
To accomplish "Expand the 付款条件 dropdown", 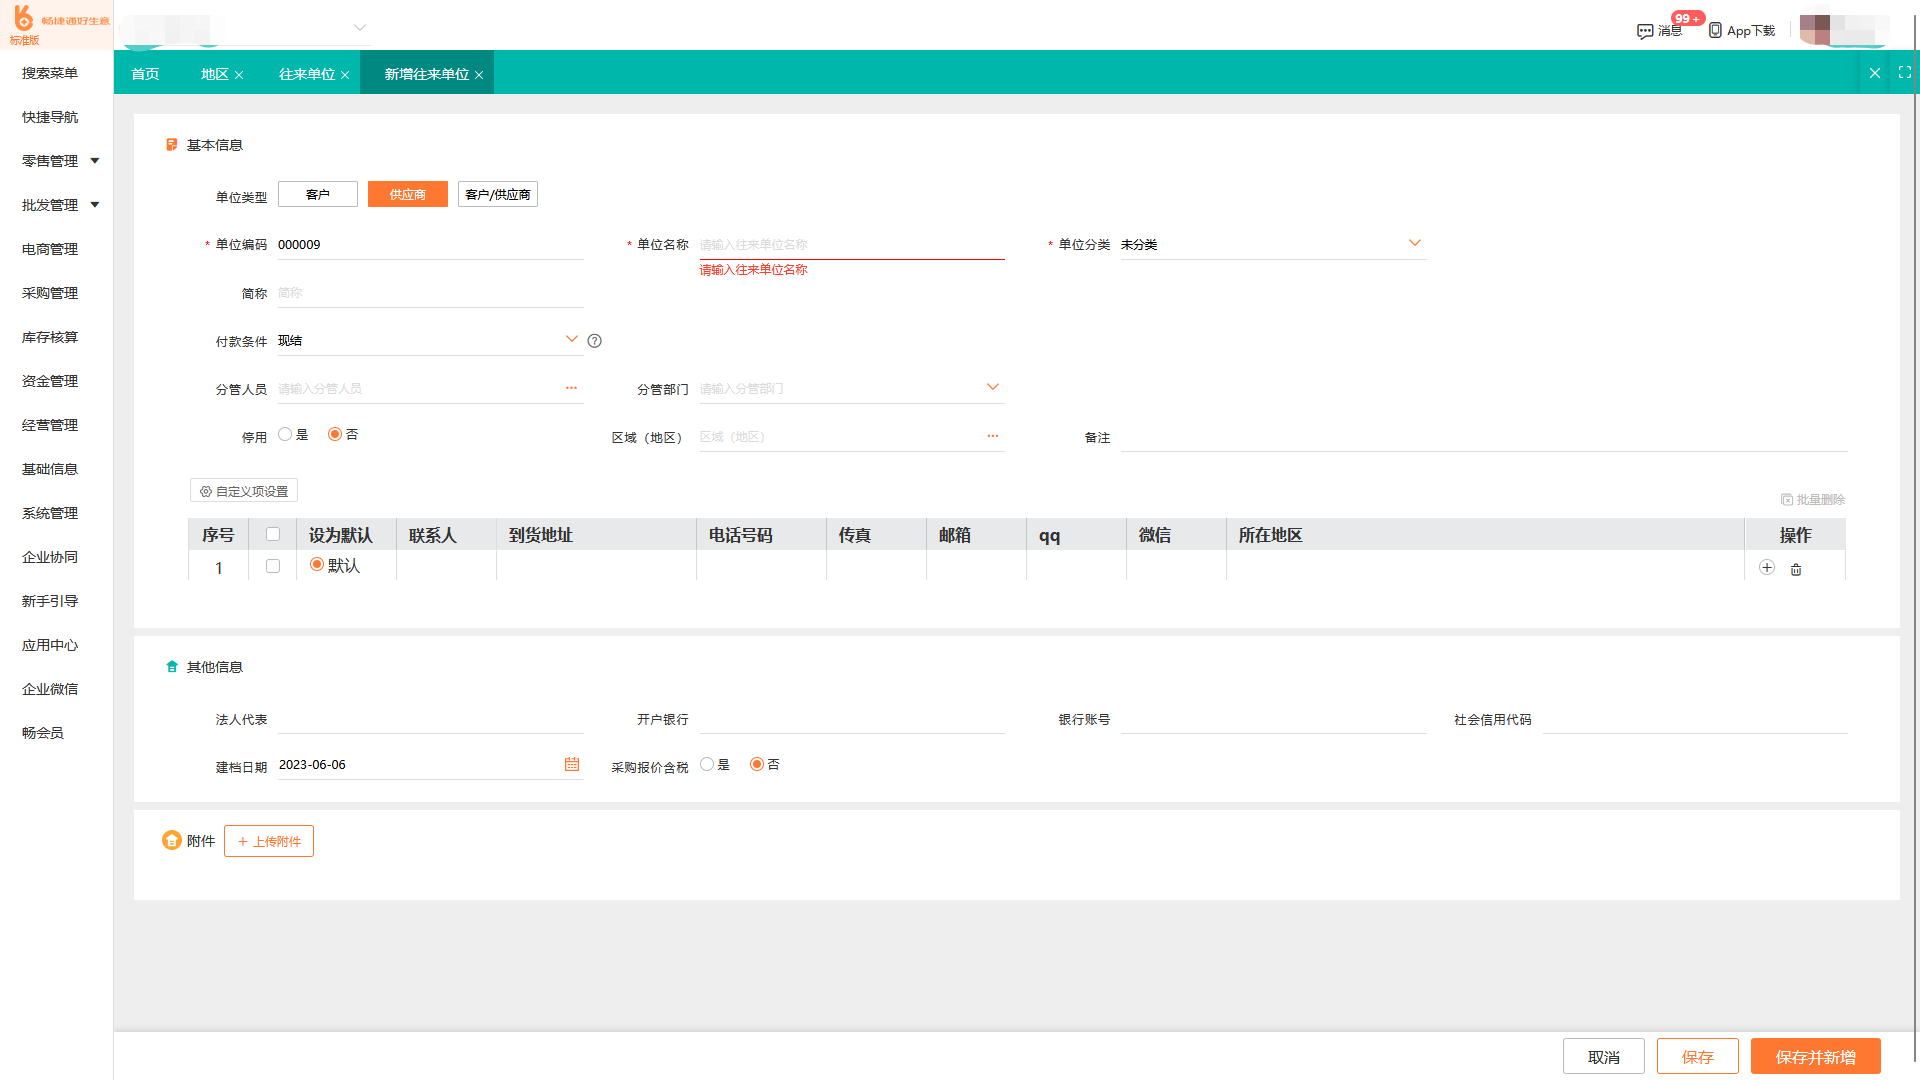I will pos(570,340).
